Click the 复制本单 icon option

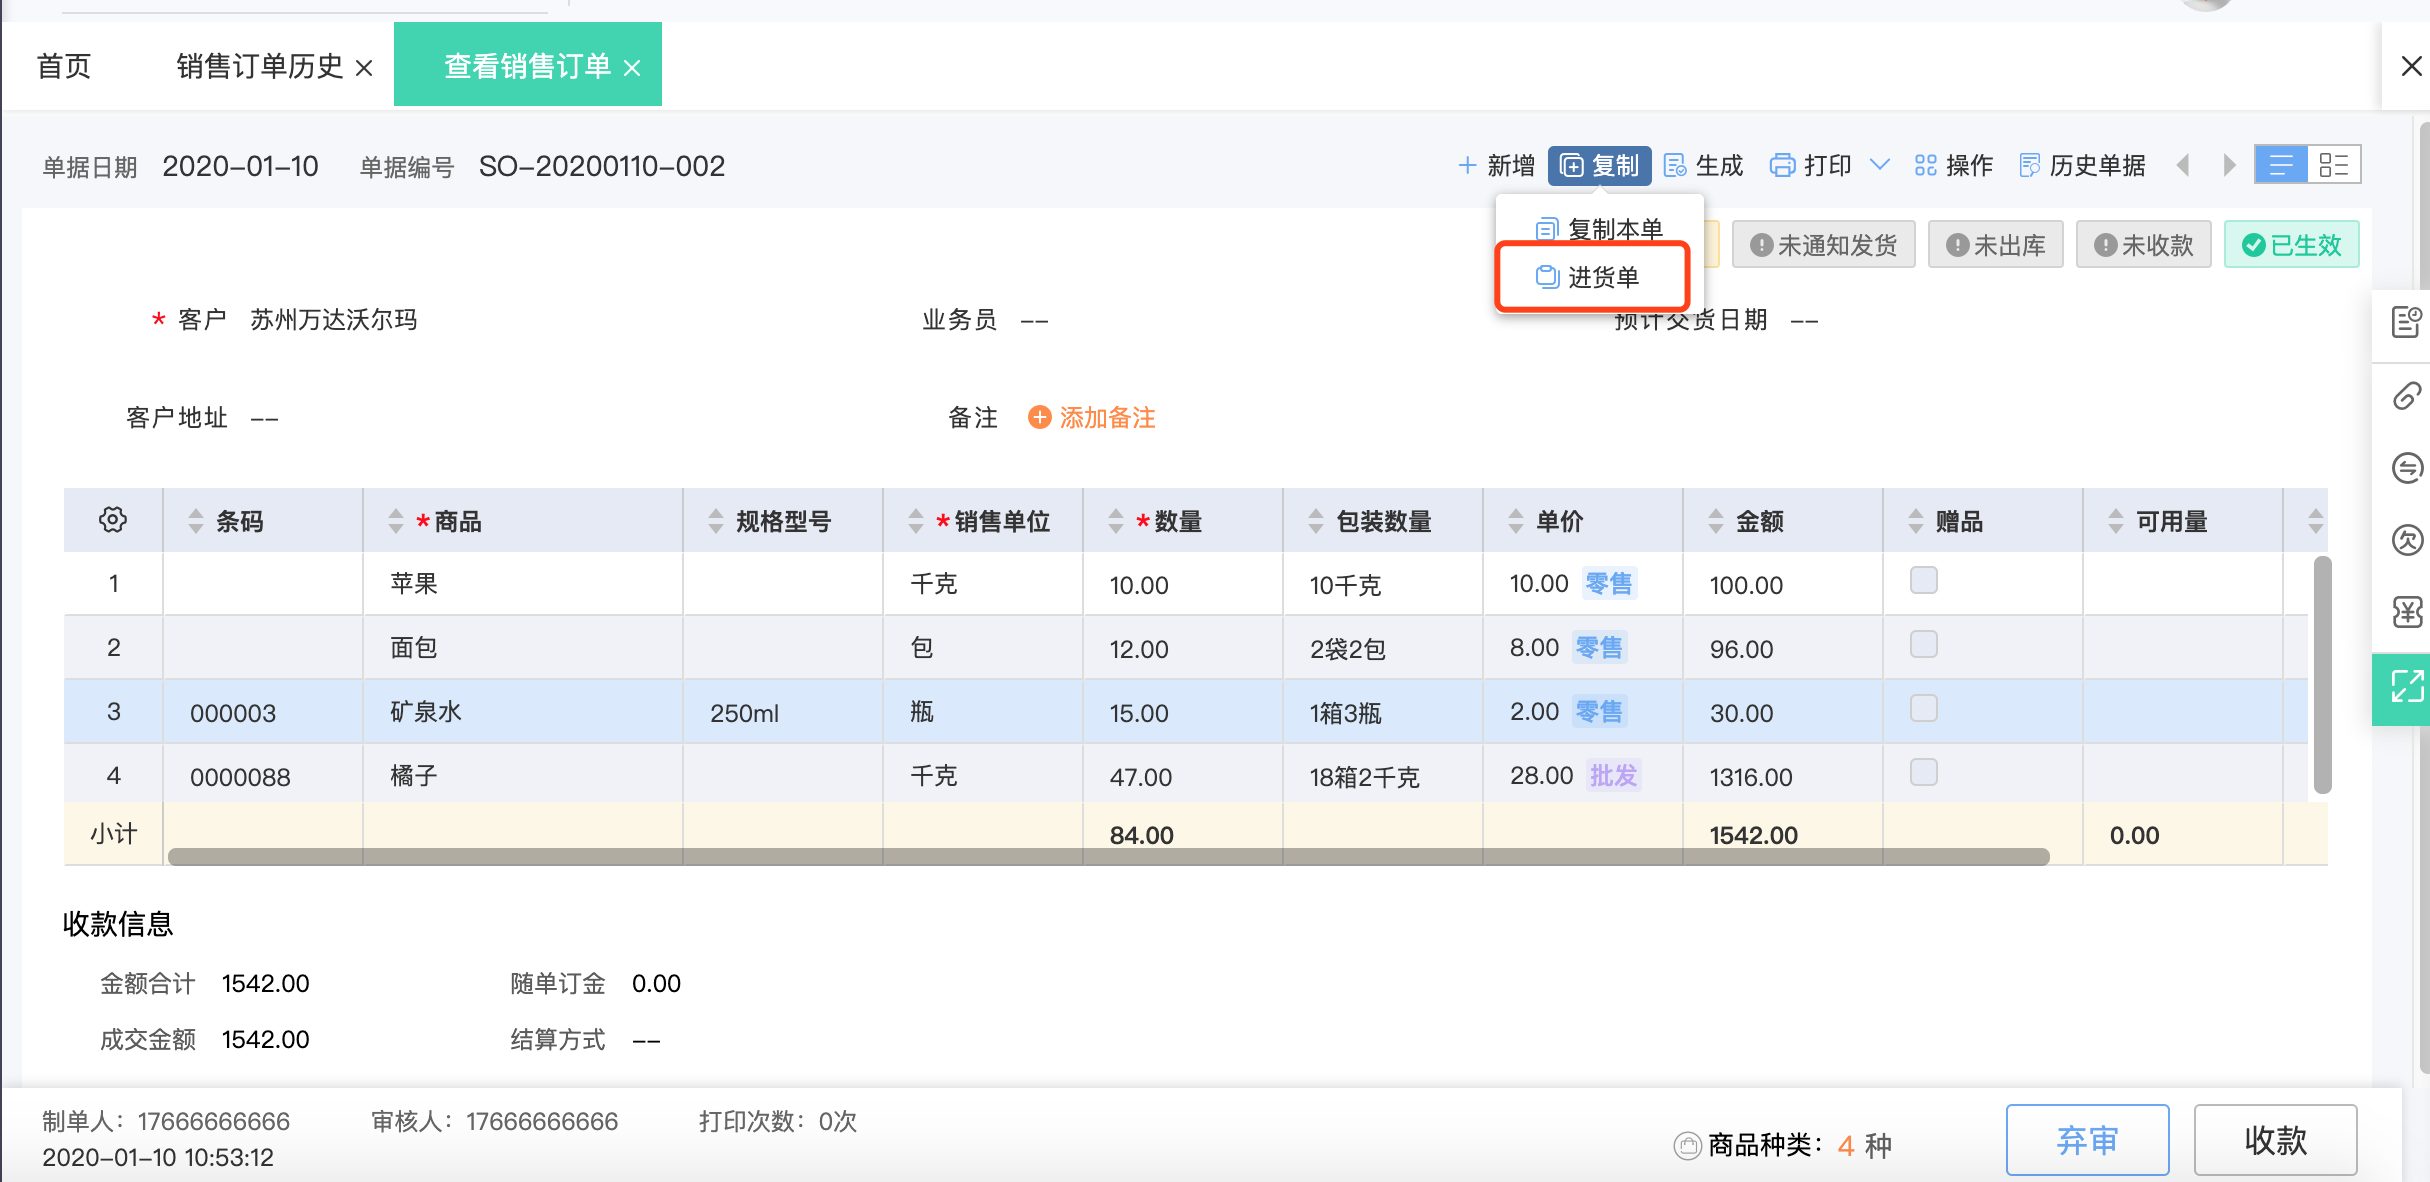(1601, 228)
